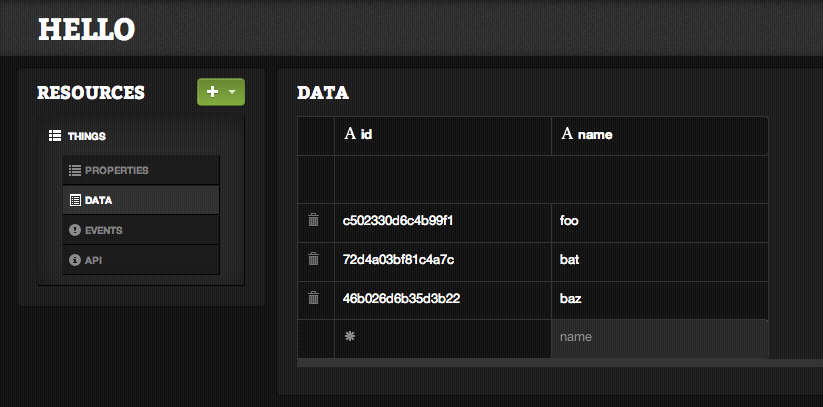
Task: Click the name column header
Action: 594,134
